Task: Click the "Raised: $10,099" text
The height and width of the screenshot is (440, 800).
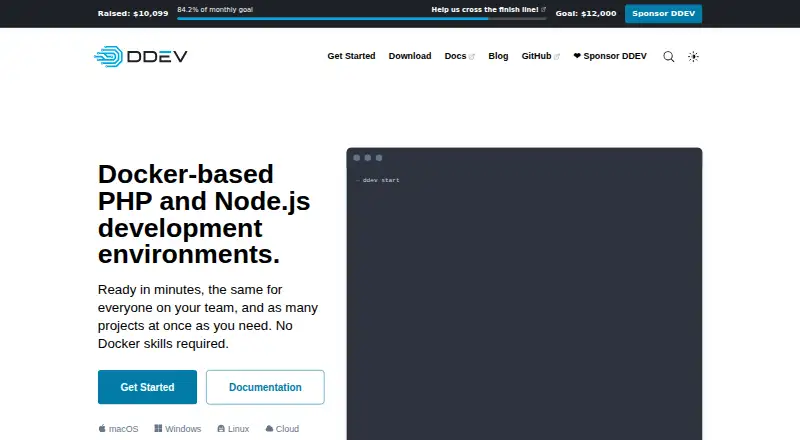Action: coord(133,14)
